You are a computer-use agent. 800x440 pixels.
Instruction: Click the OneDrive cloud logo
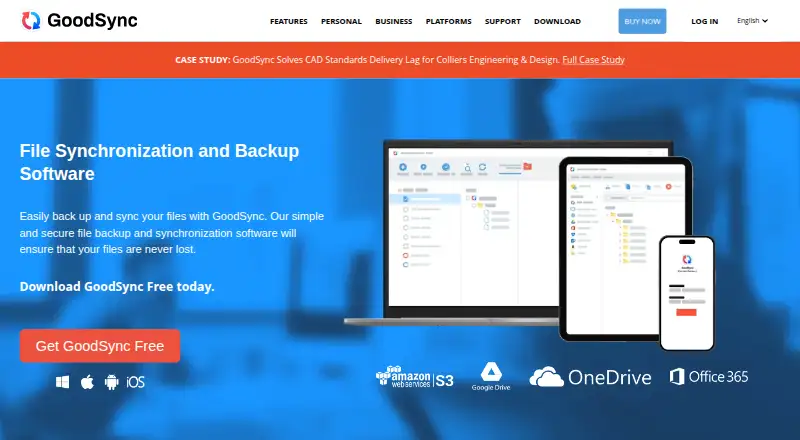tap(590, 377)
